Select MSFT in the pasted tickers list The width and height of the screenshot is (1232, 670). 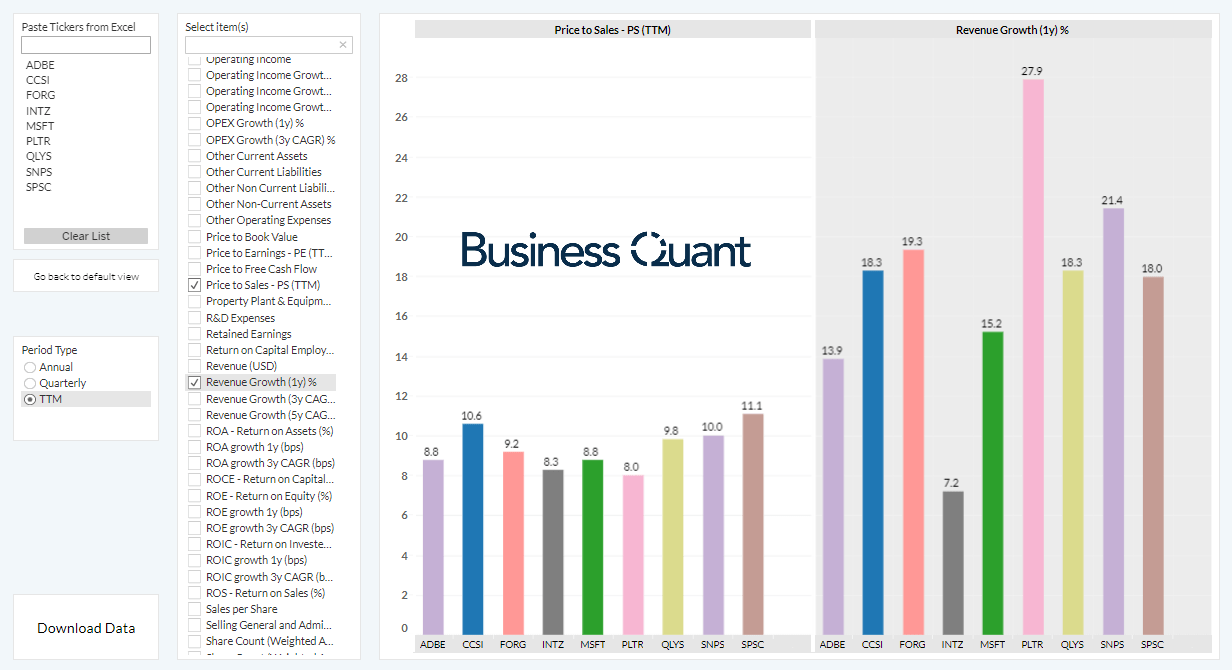[x=40, y=126]
